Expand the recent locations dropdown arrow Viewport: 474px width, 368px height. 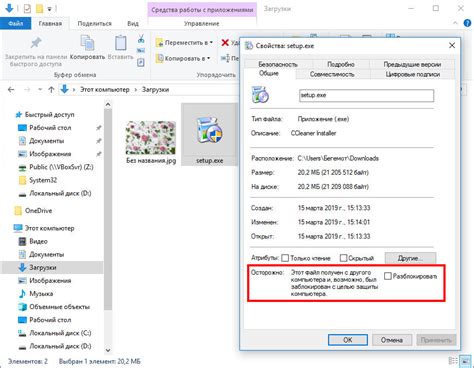[40, 90]
